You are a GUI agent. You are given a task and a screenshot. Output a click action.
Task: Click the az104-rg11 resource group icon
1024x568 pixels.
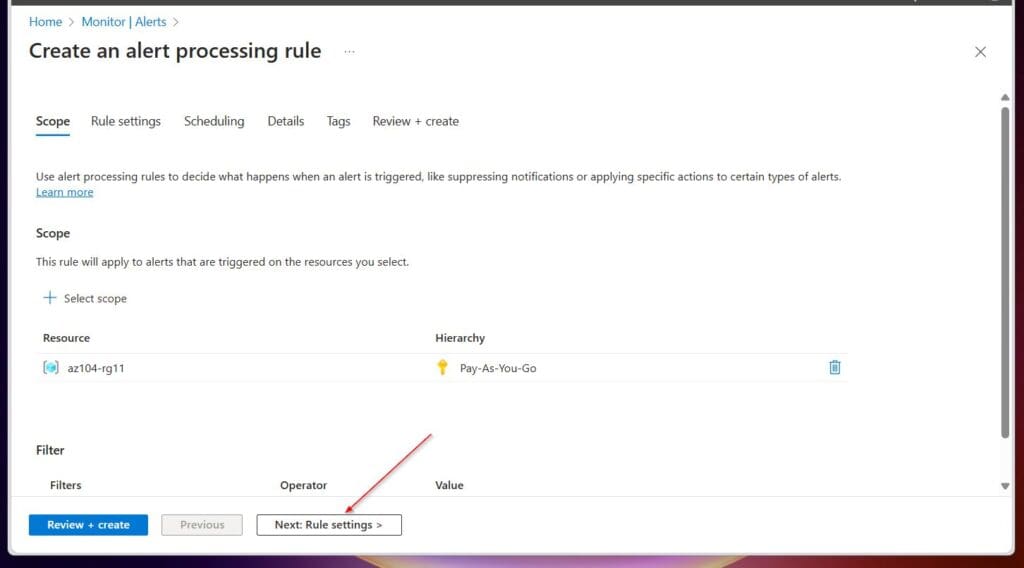click(x=50, y=368)
